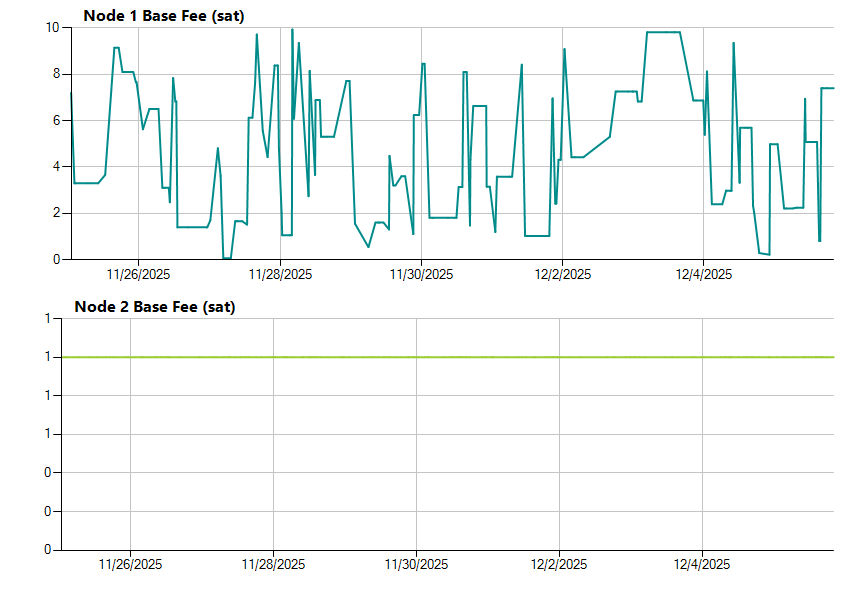The width and height of the screenshot is (860, 600).
Task: Select 11/26/2025 on Node 1 chart axis
Action: 137,273
